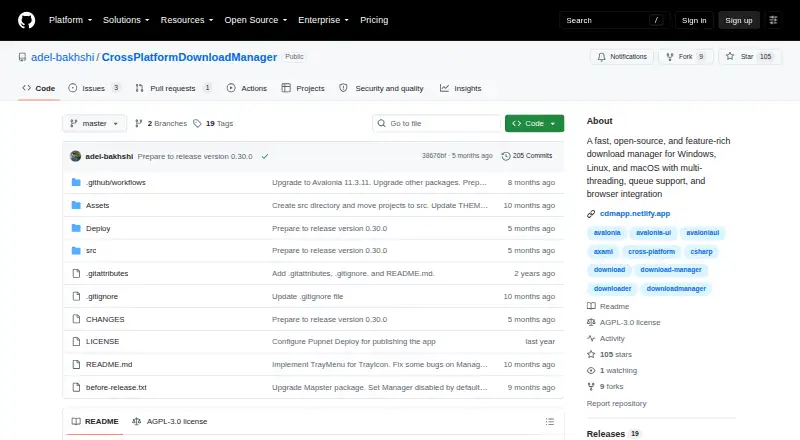Open the Security and quality tab
Screen dimensions: 800x440
382,88
